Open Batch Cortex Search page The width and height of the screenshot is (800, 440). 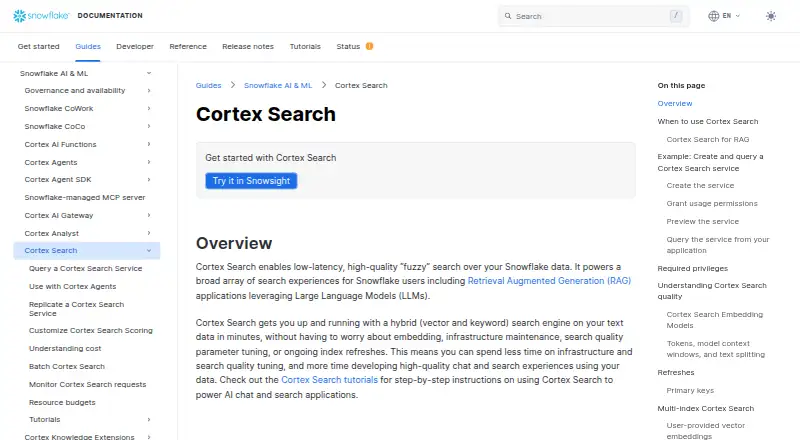[67, 366]
